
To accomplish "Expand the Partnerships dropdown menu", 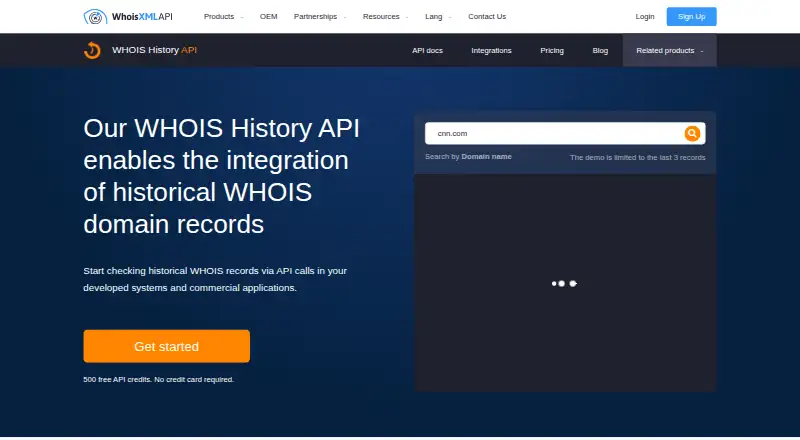I will (x=320, y=16).
